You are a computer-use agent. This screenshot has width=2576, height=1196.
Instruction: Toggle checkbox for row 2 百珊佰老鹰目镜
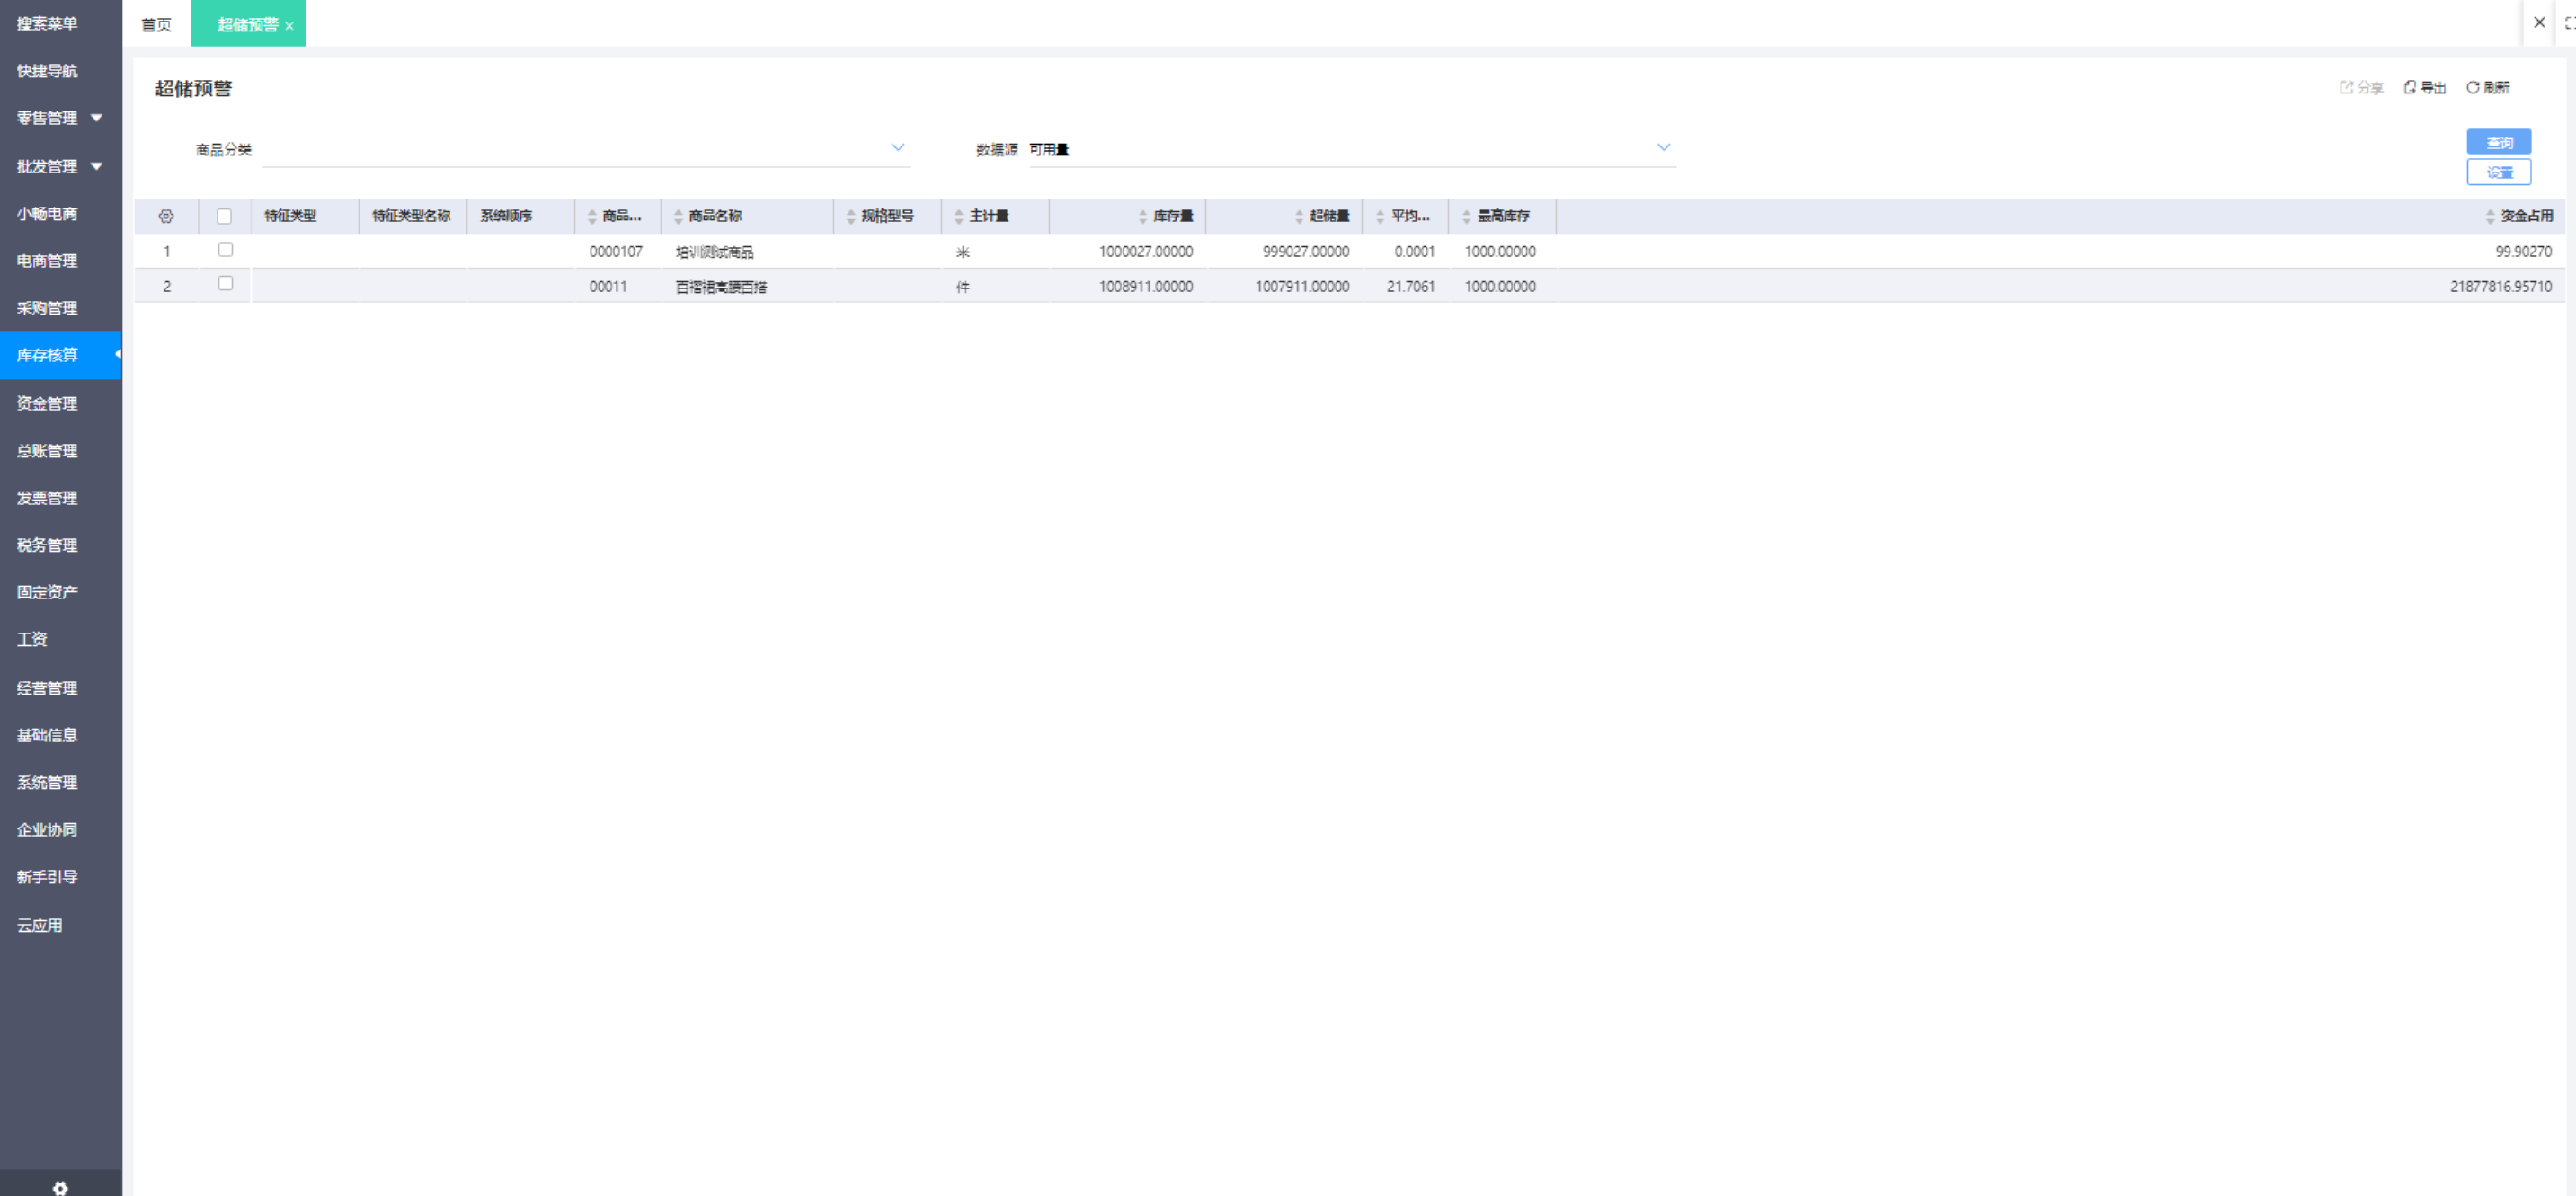pos(225,284)
